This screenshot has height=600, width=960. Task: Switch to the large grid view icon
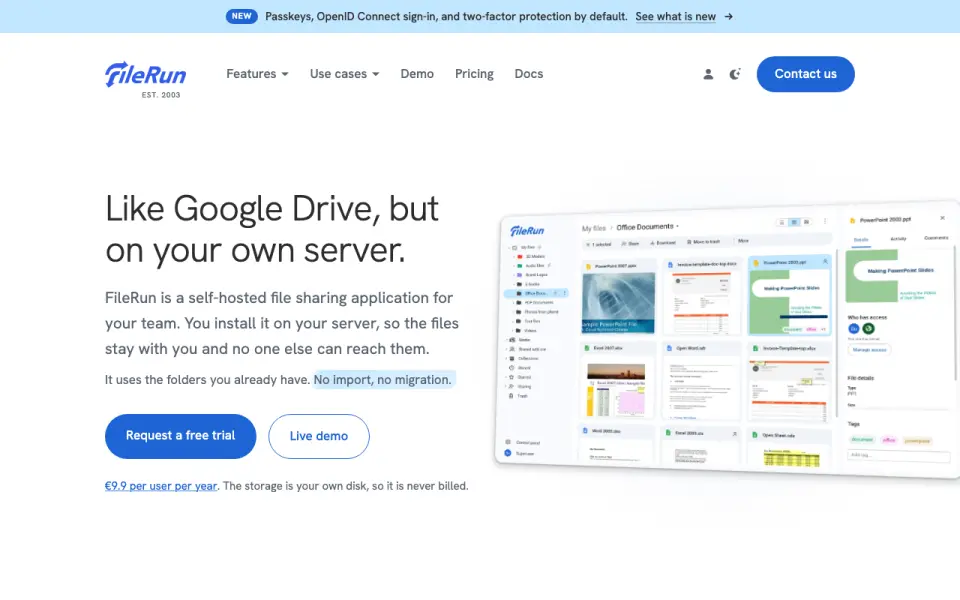click(806, 222)
